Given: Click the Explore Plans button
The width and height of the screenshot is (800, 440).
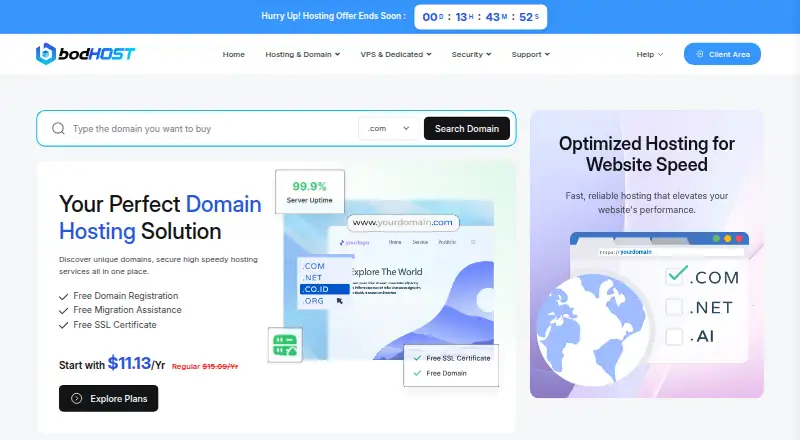Looking at the screenshot, I should (x=109, y=399).
